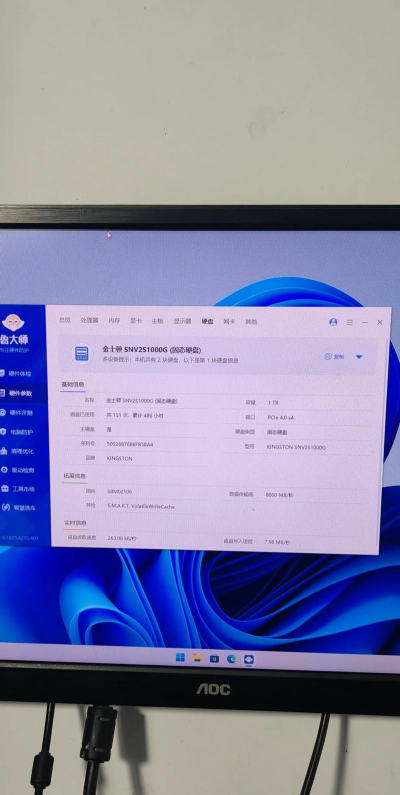Switch to the 其他 tab
The width and height of the screenshot is (400, 795).
(251, 321)
